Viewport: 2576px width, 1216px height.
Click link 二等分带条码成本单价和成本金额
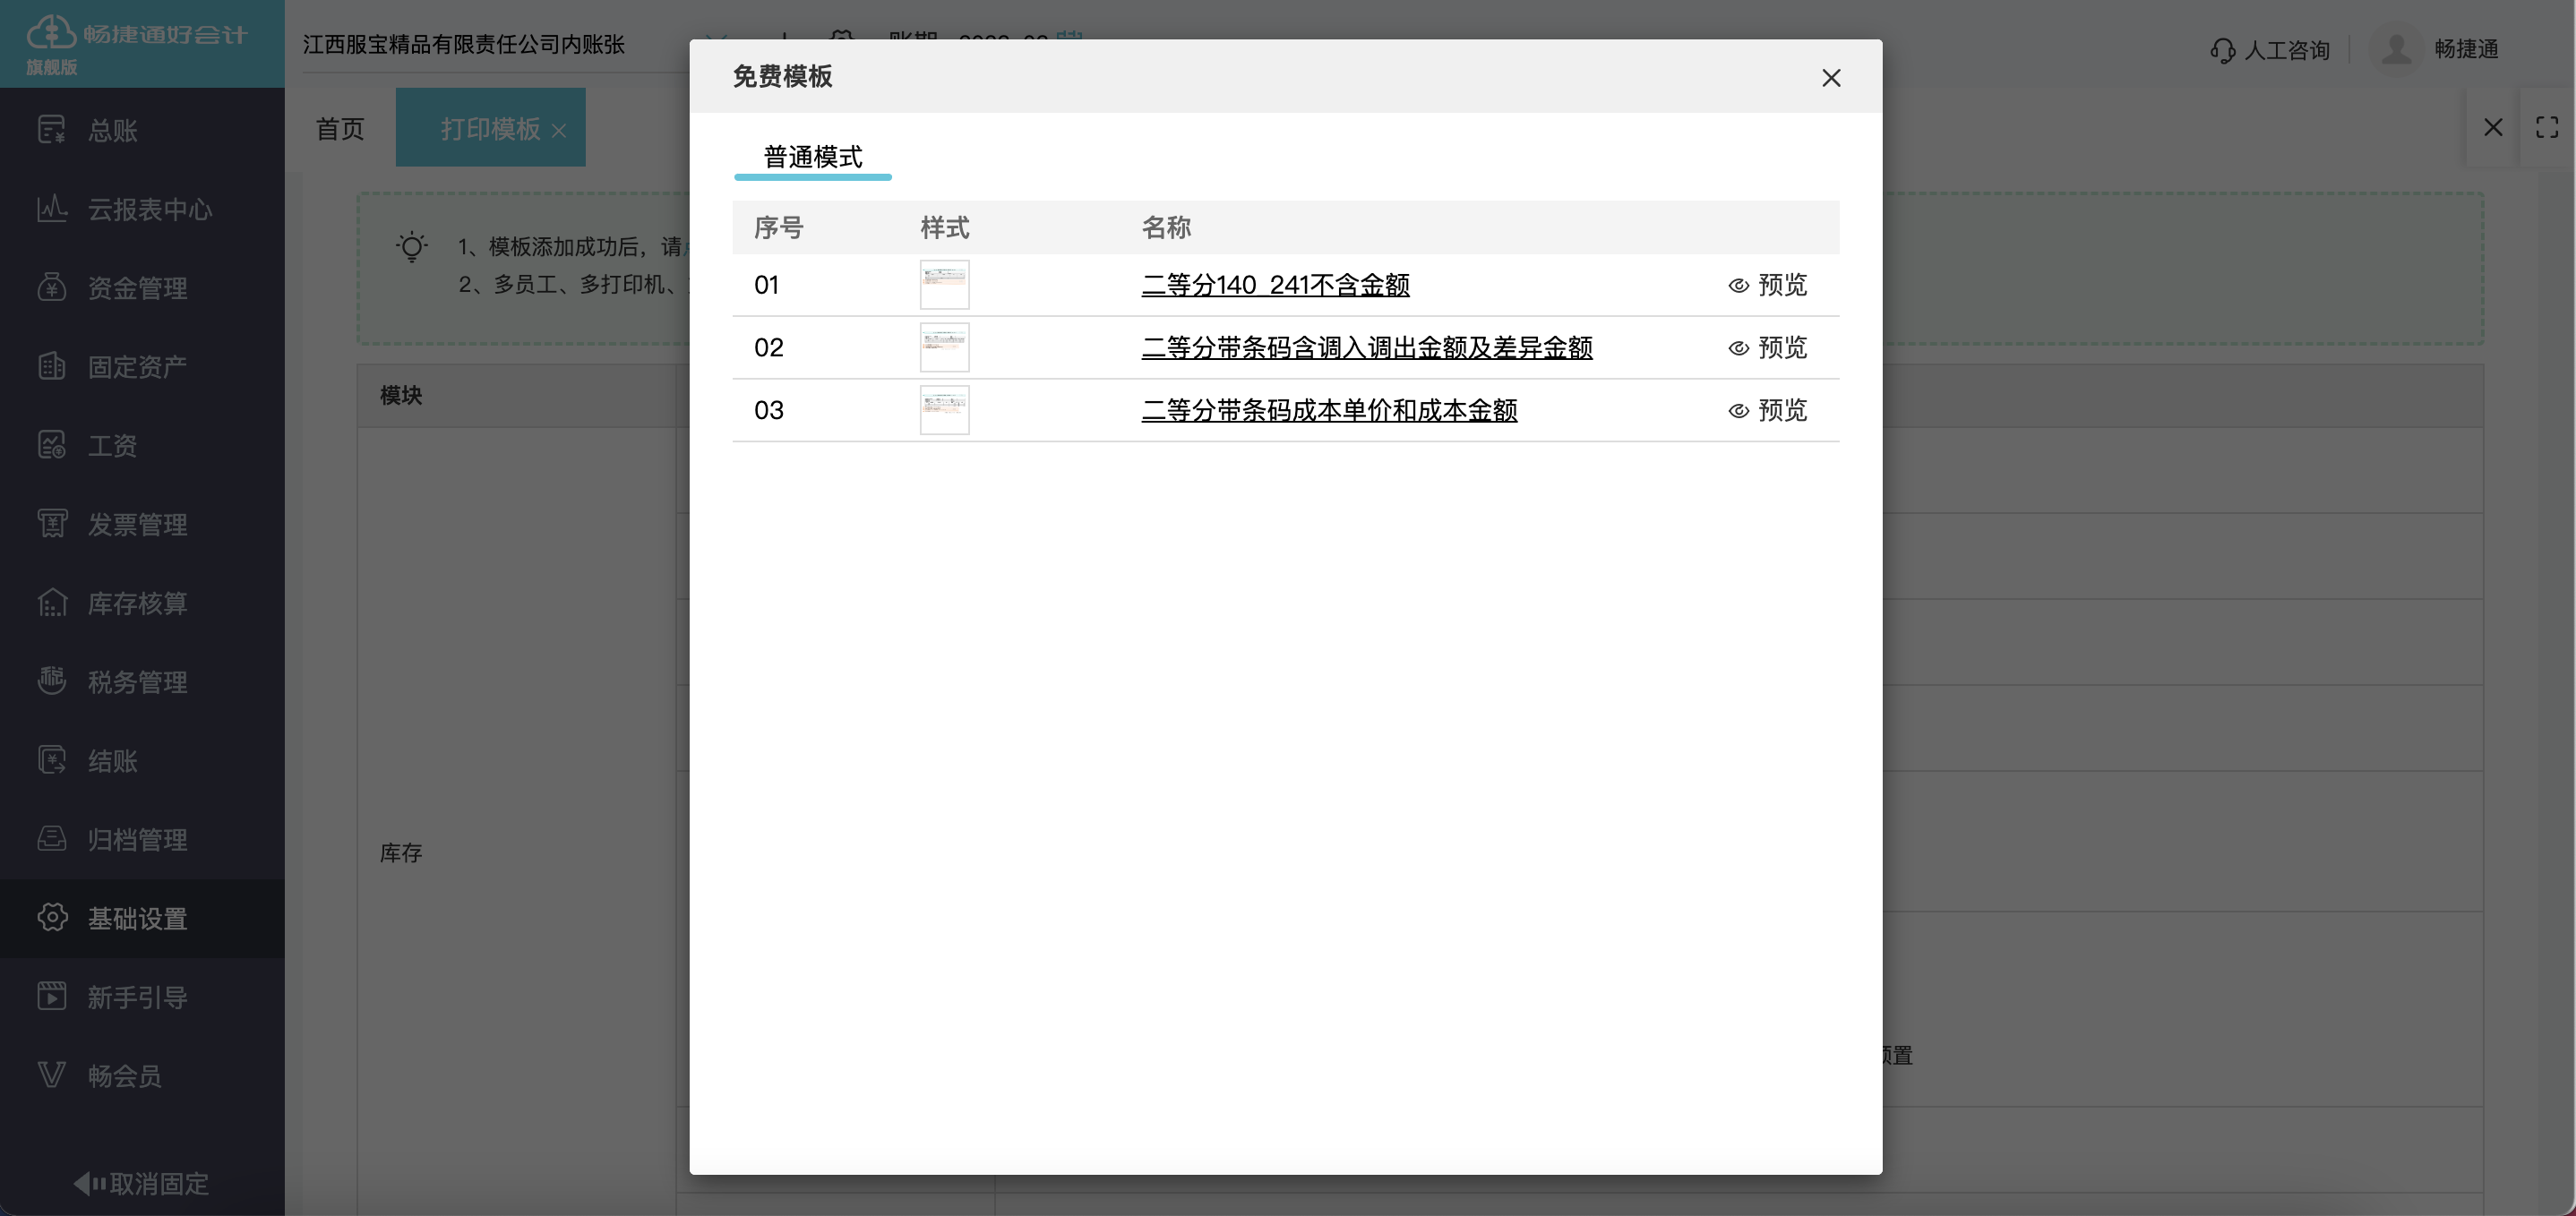(x=1327, y=409)
